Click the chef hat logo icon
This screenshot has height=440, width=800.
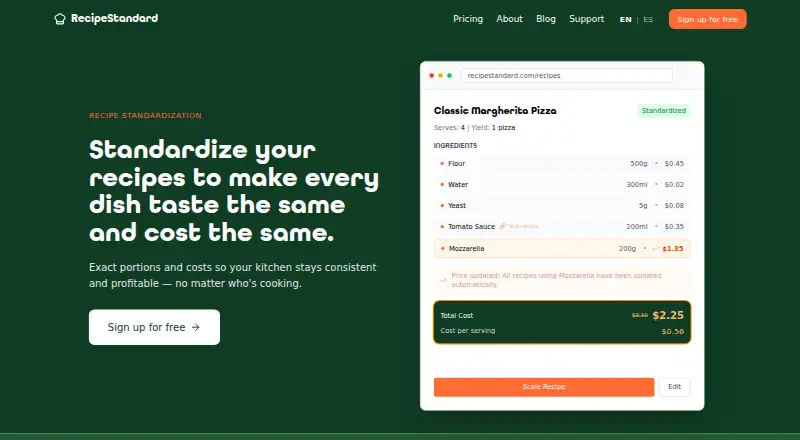60,19
